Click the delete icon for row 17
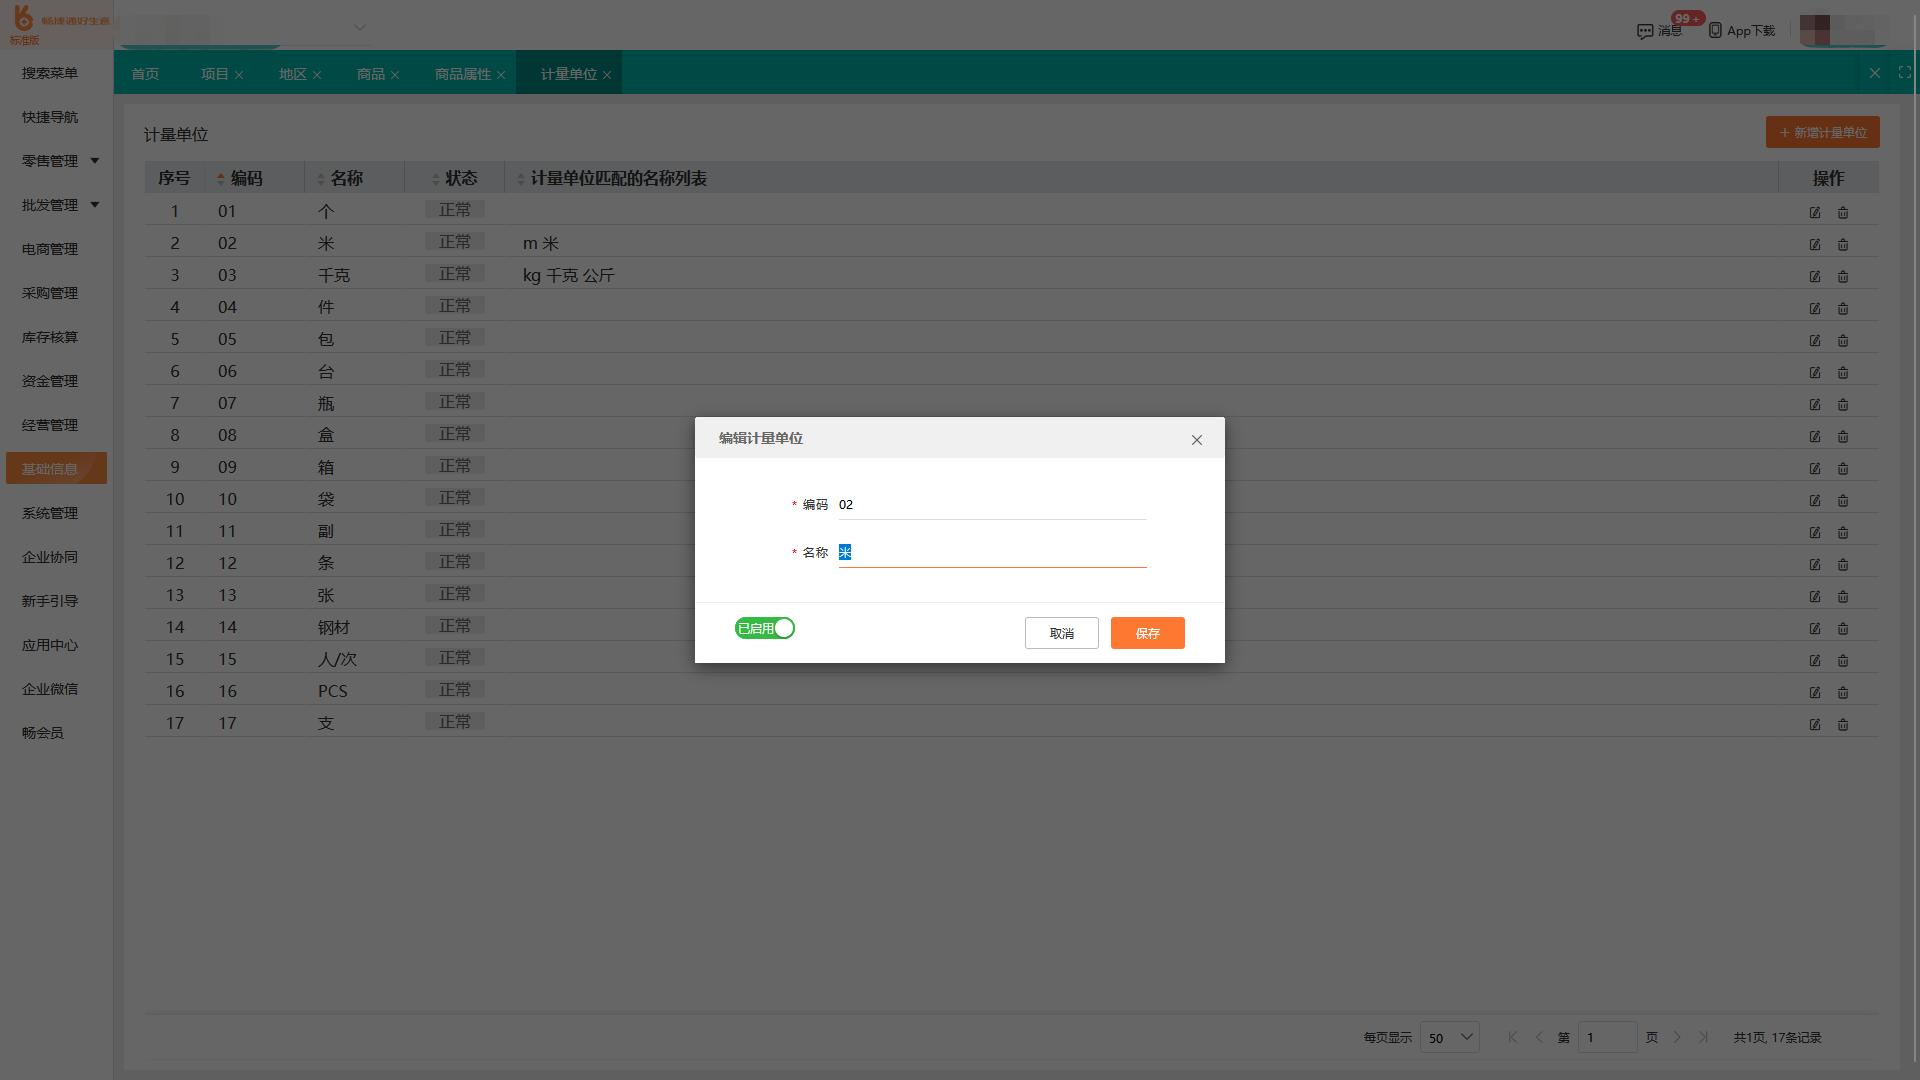1920x1080 pixels. (x=1844, y=724)
